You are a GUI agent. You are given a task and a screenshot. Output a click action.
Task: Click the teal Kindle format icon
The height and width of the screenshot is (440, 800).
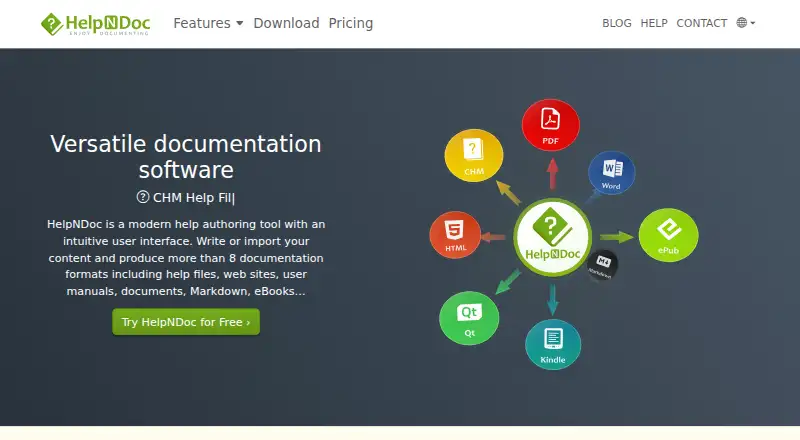pyautogui.click(x=553, y=345)
